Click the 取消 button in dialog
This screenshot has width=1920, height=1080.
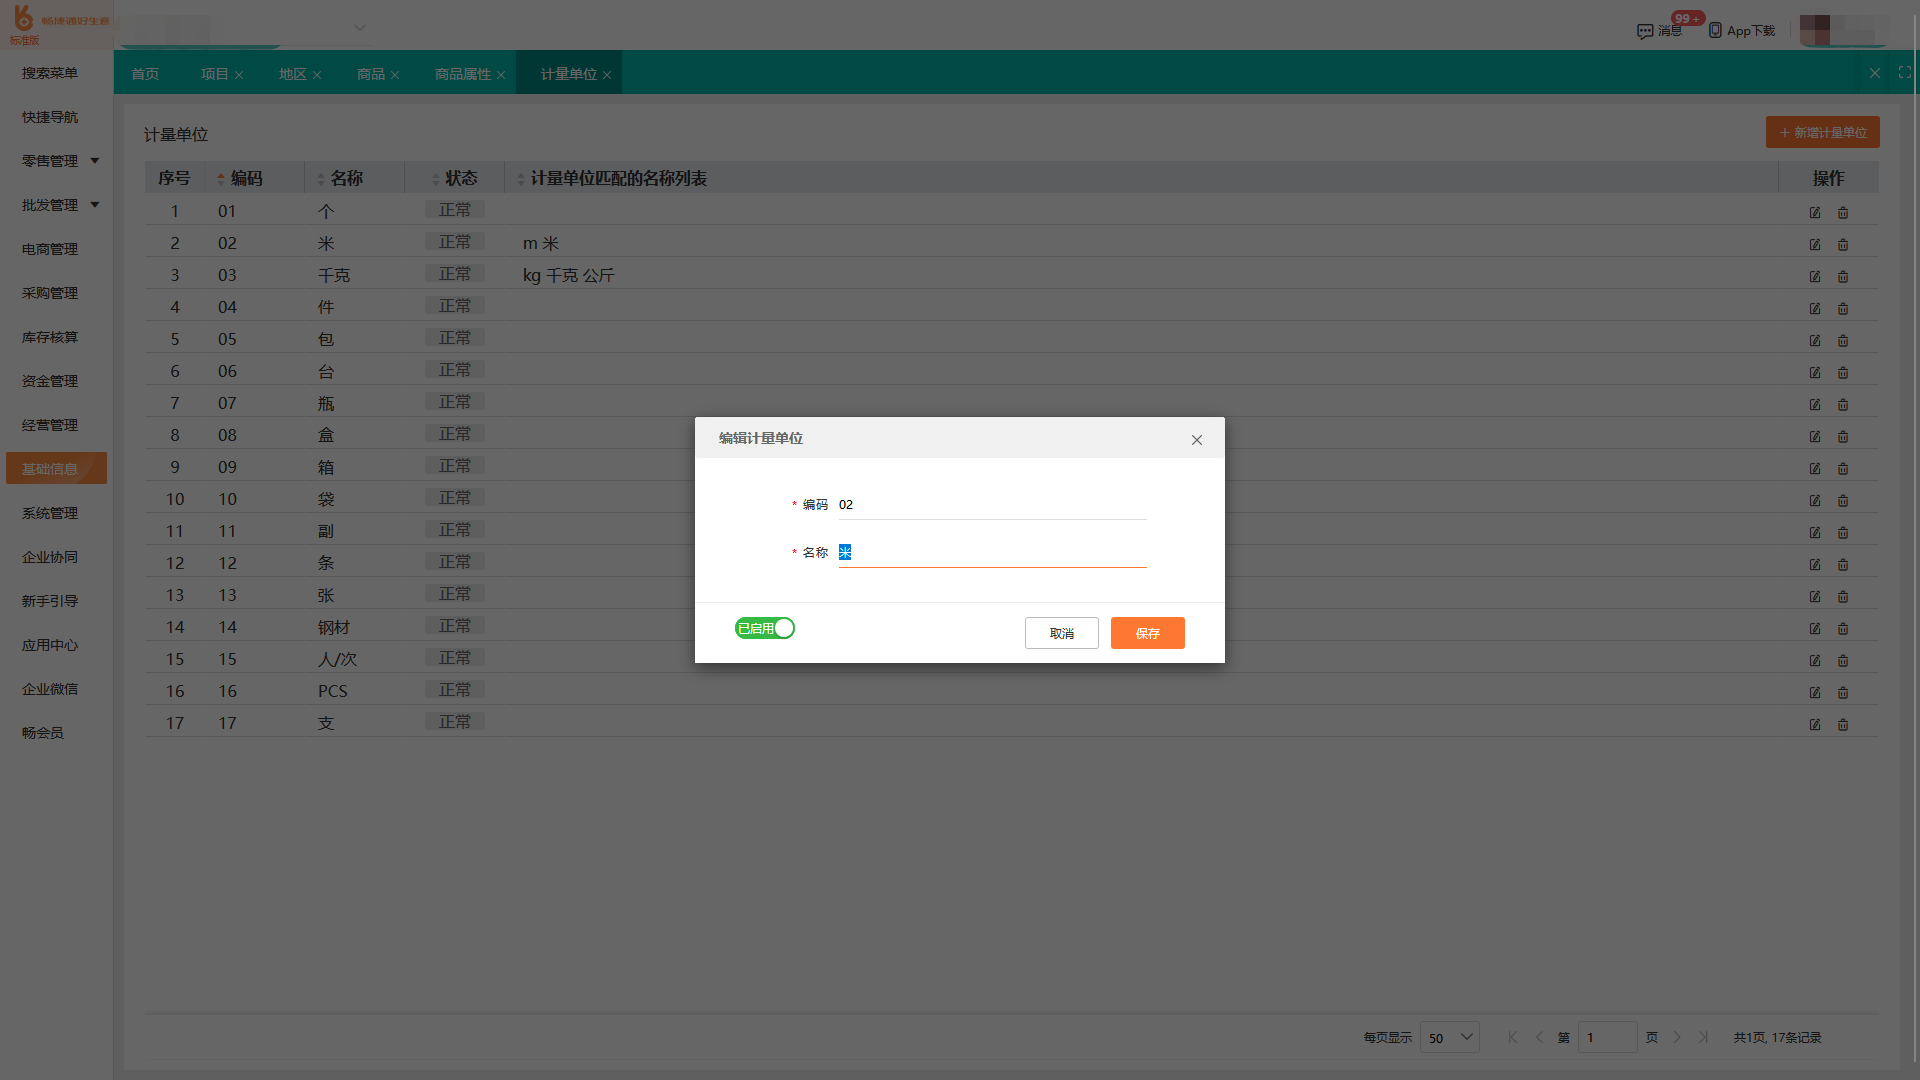pyautogui.click(x=1062, y=633)
